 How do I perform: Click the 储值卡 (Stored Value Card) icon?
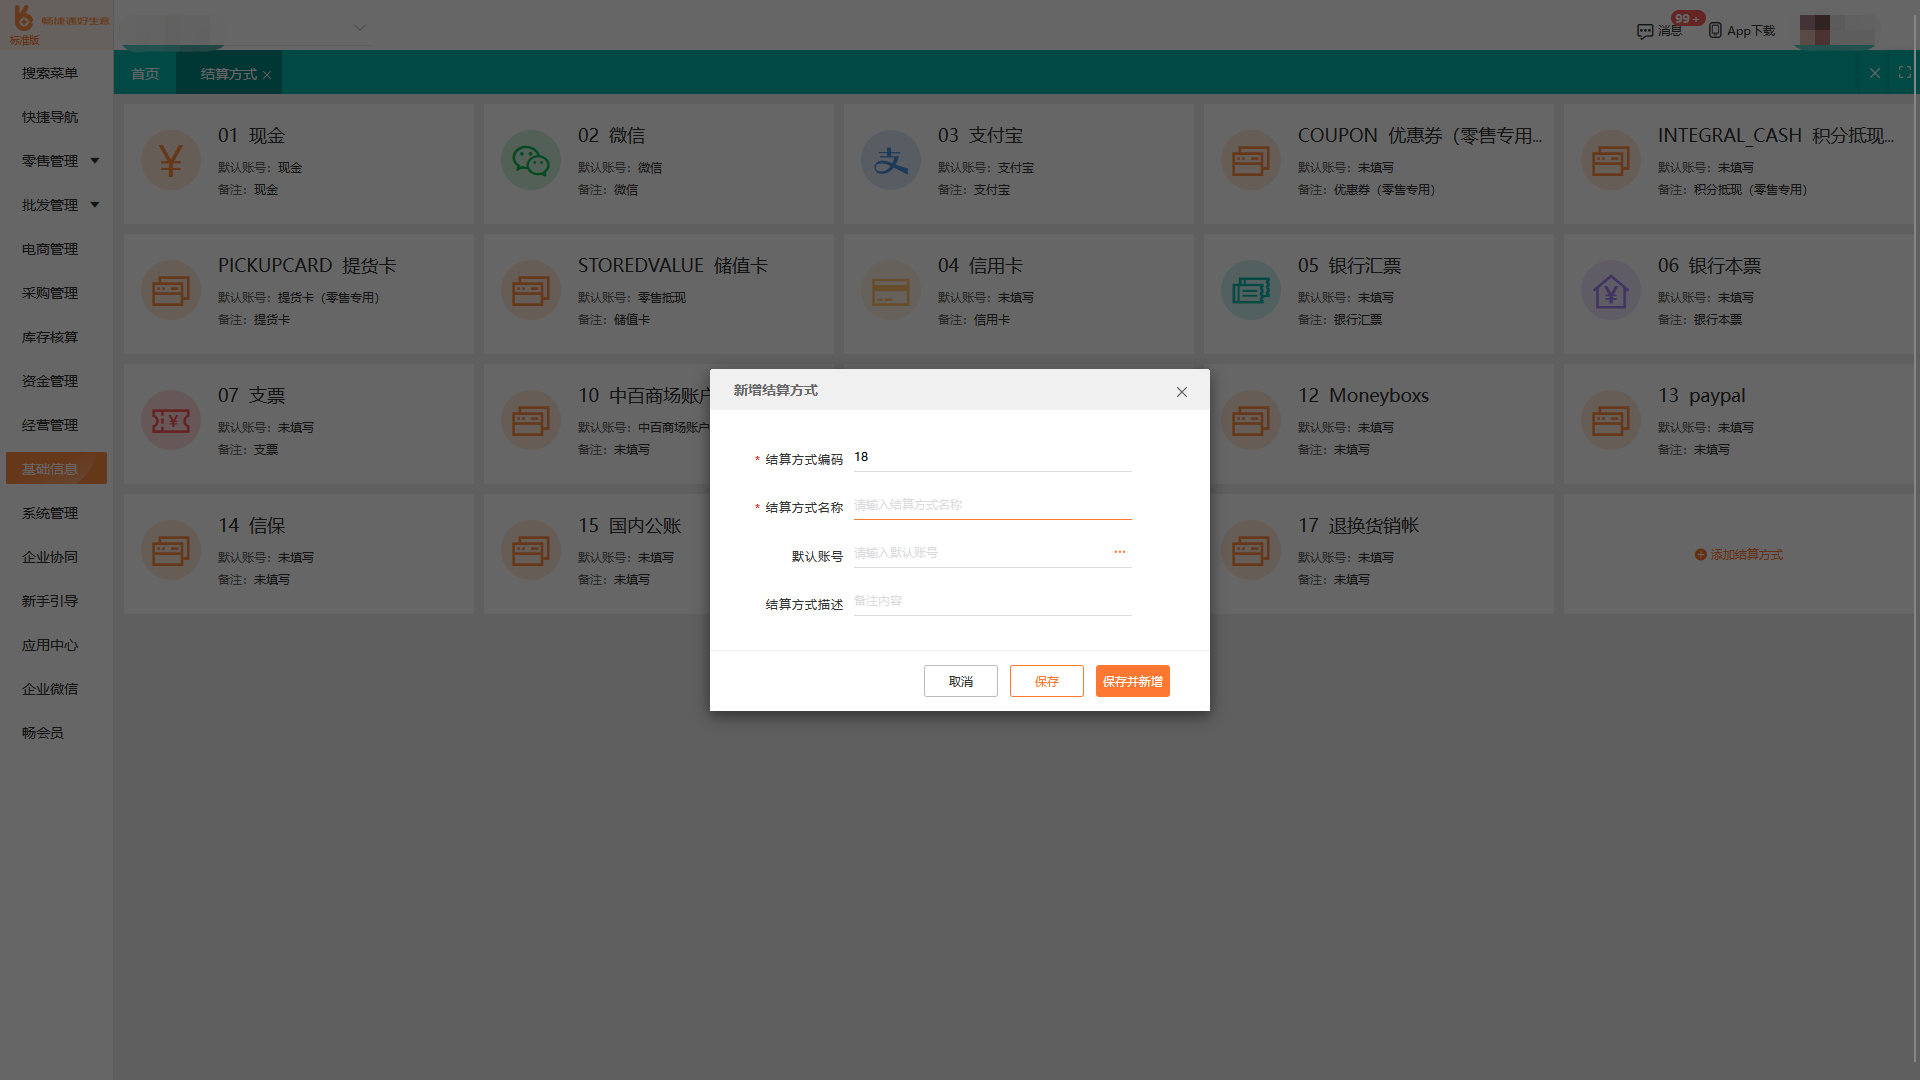(x=527, y=290)
